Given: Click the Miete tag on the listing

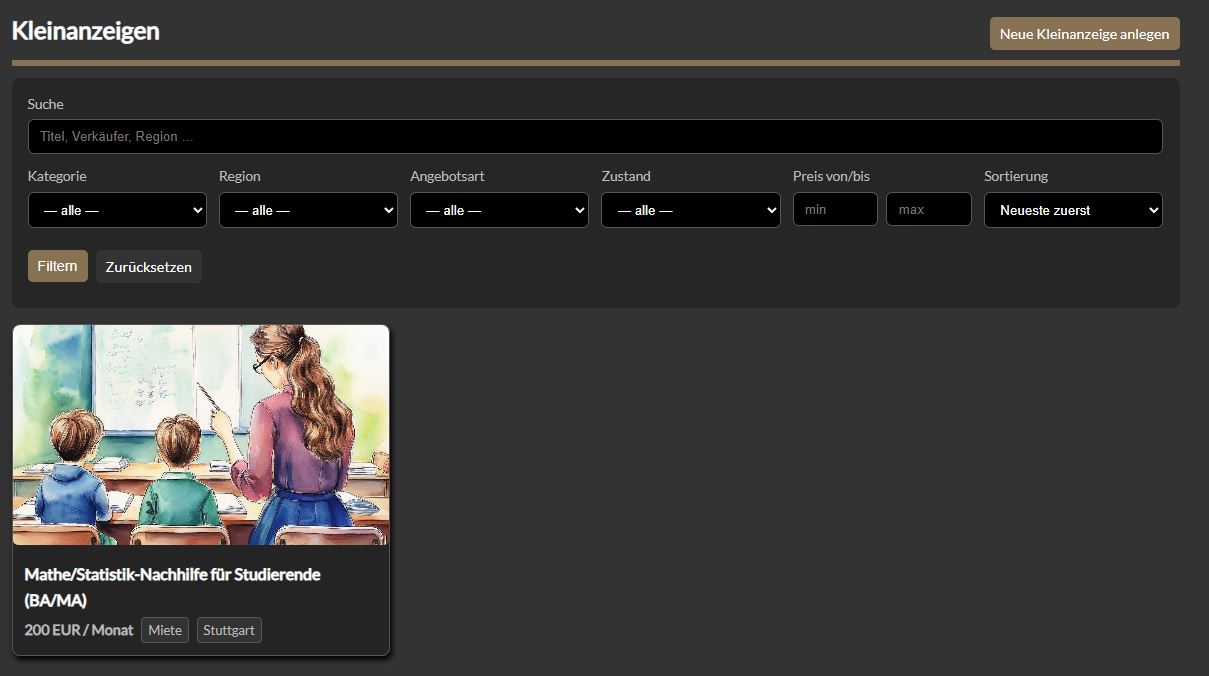Looking at the screenshot, I should (165, 630).
